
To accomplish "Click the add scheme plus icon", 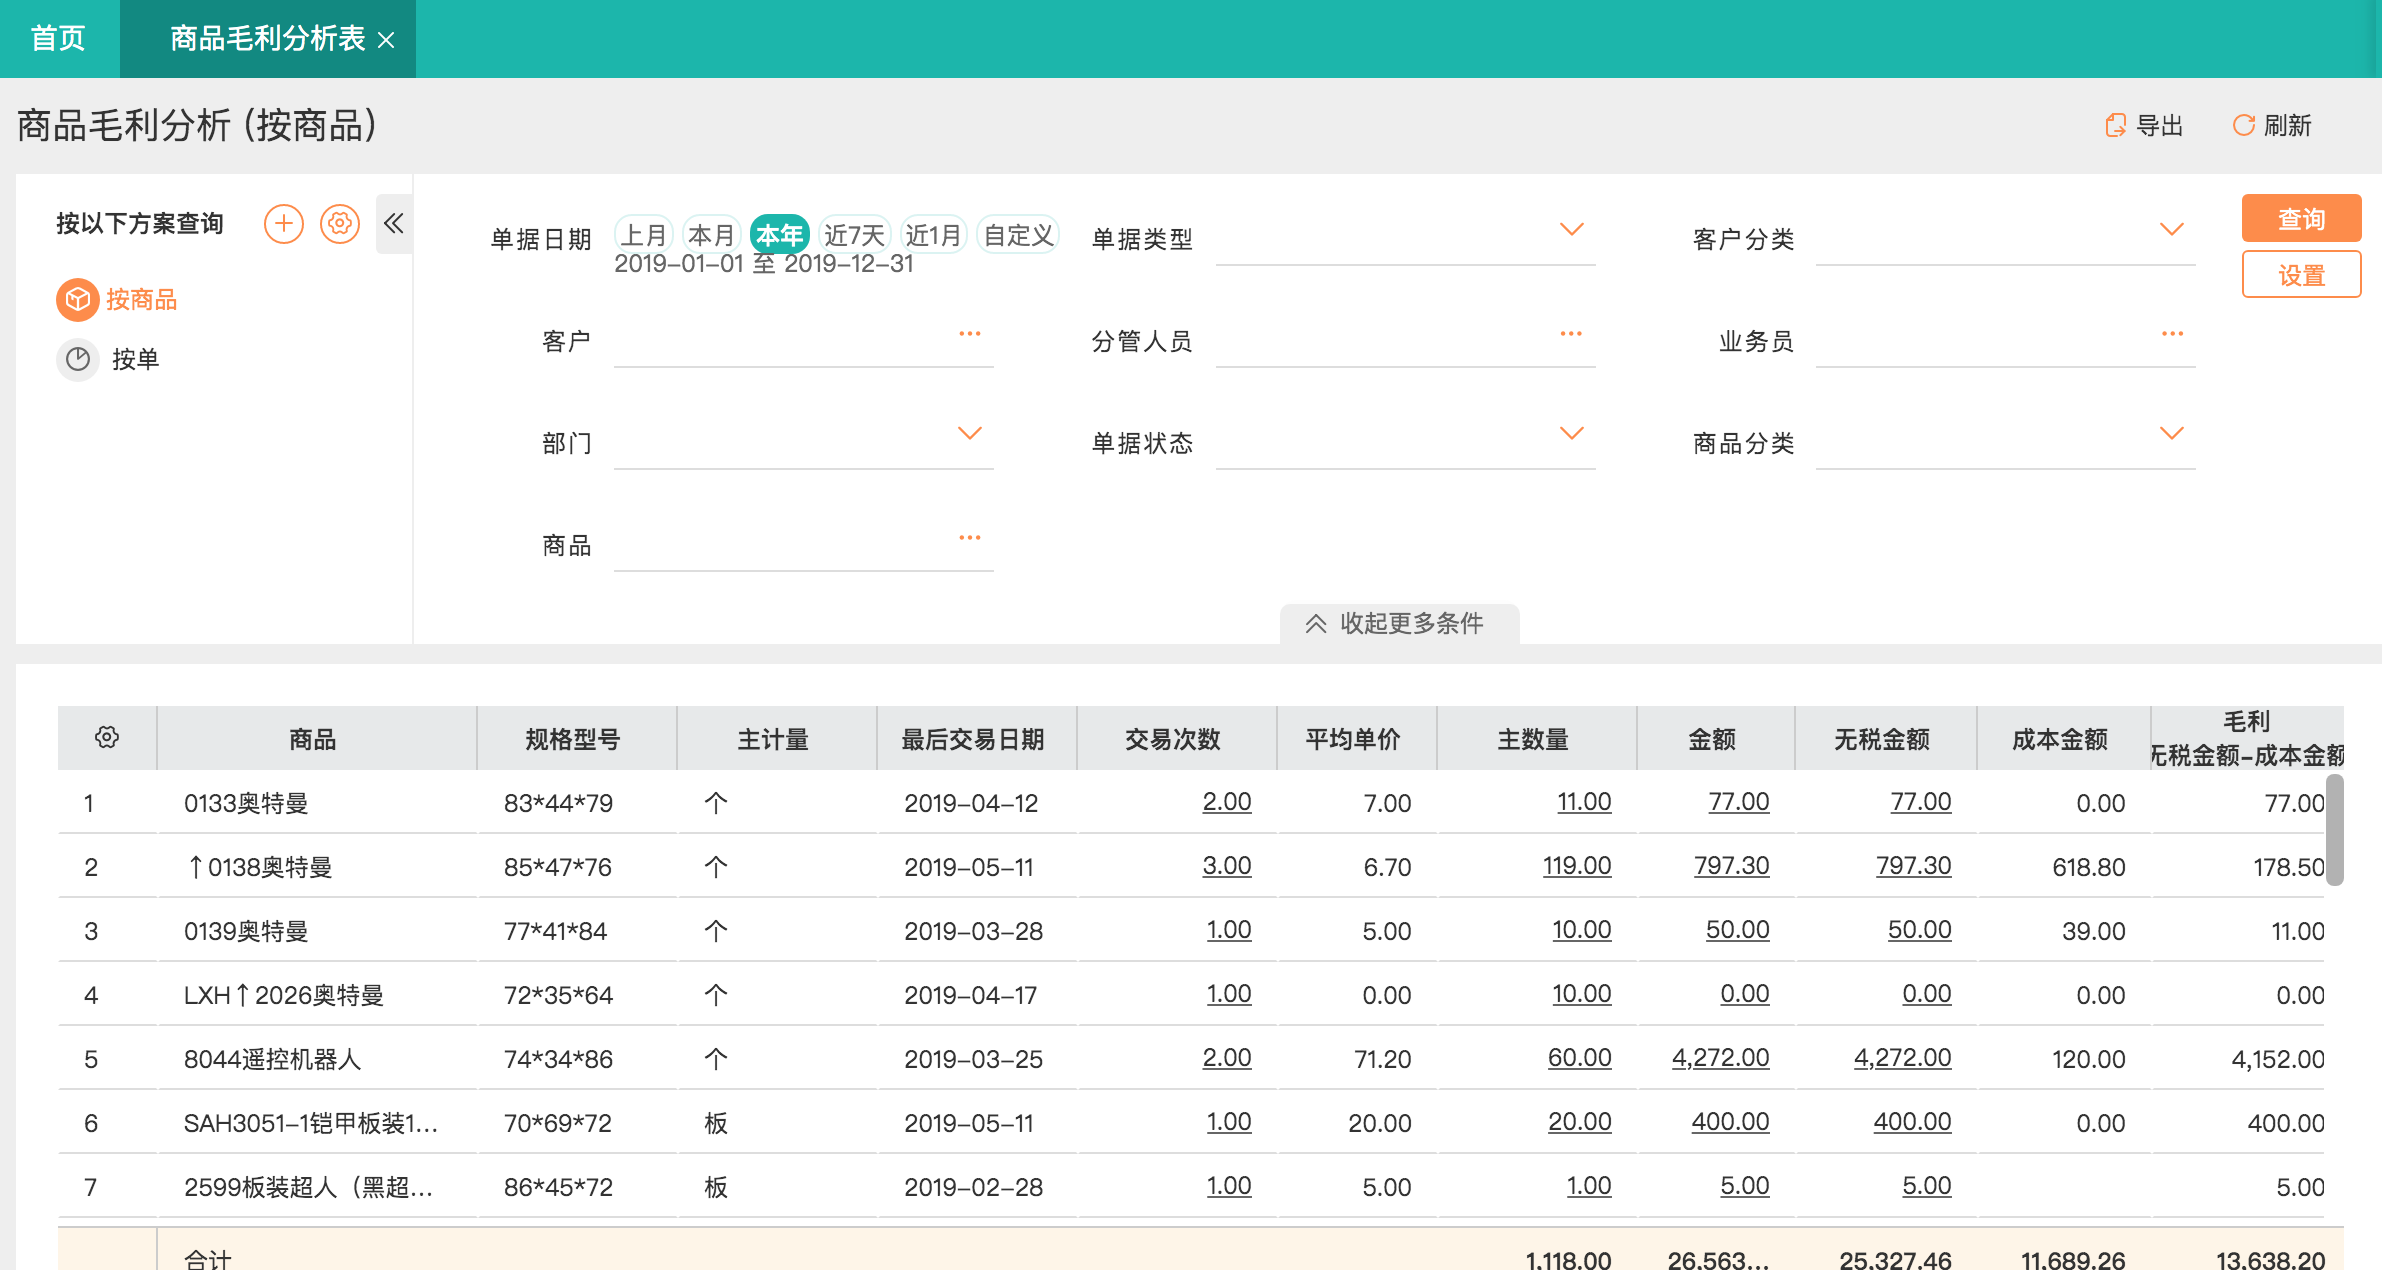I will [284, 222].
